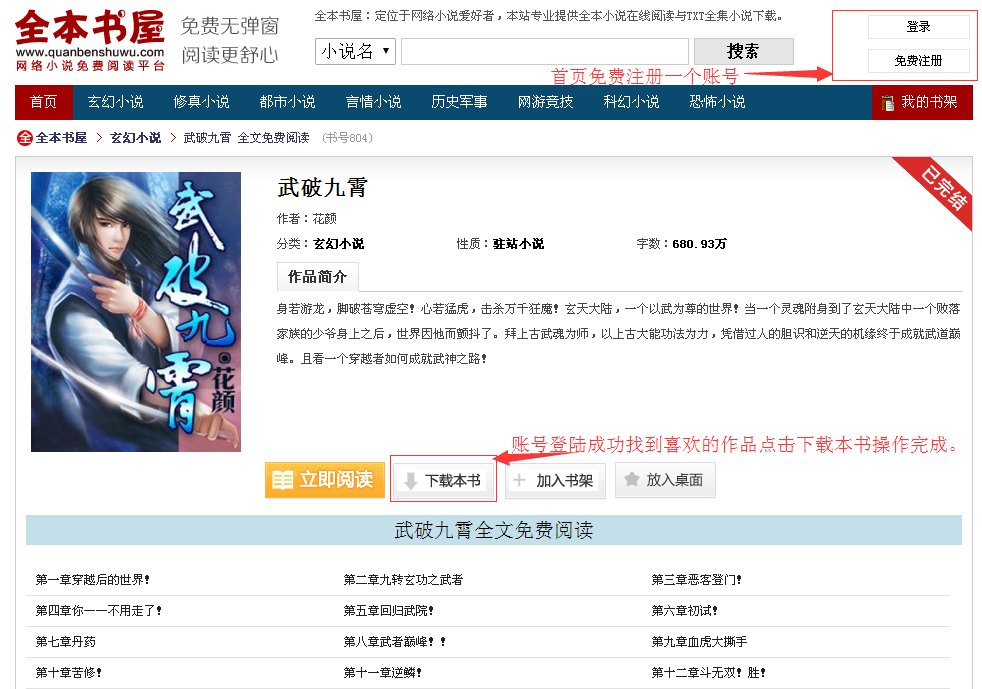Open the 小说名 search type dropdown

(x=354, y=50)
